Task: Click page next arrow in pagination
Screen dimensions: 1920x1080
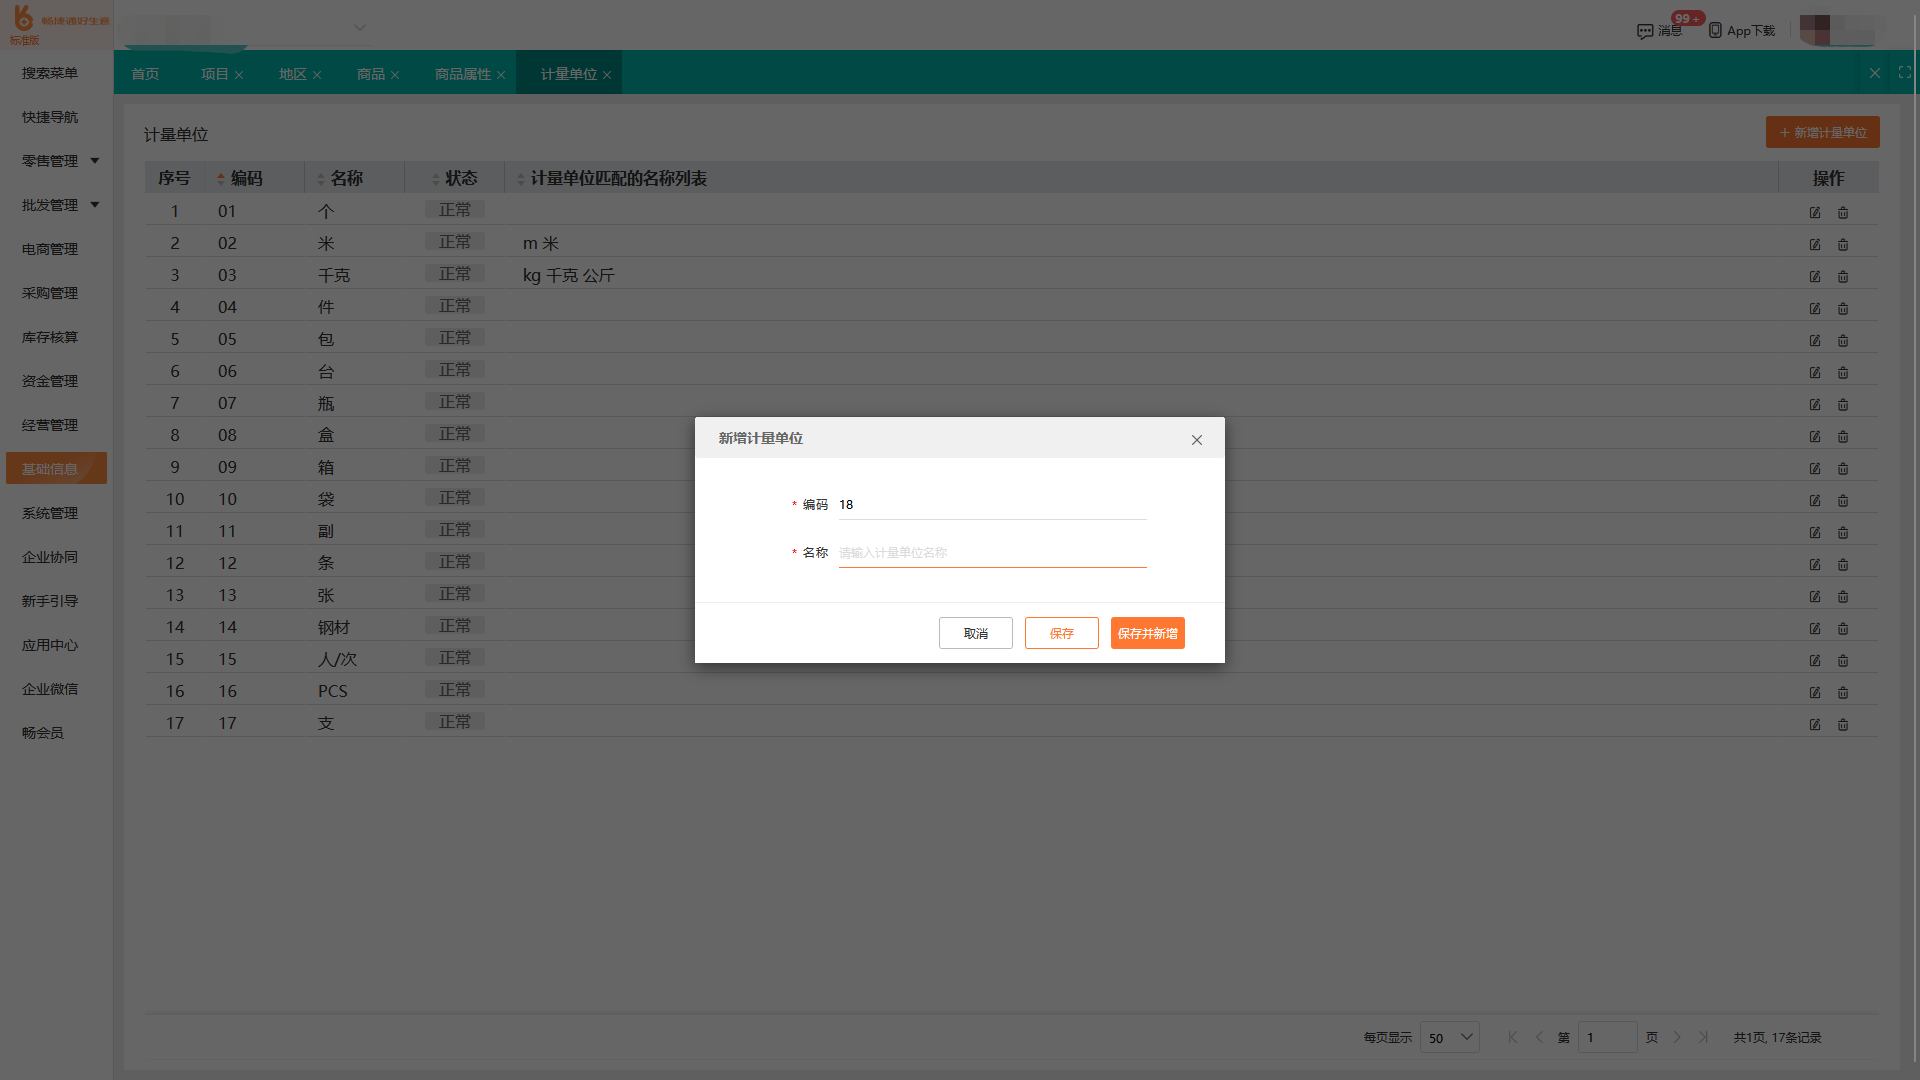Action: [1676, 1038]
